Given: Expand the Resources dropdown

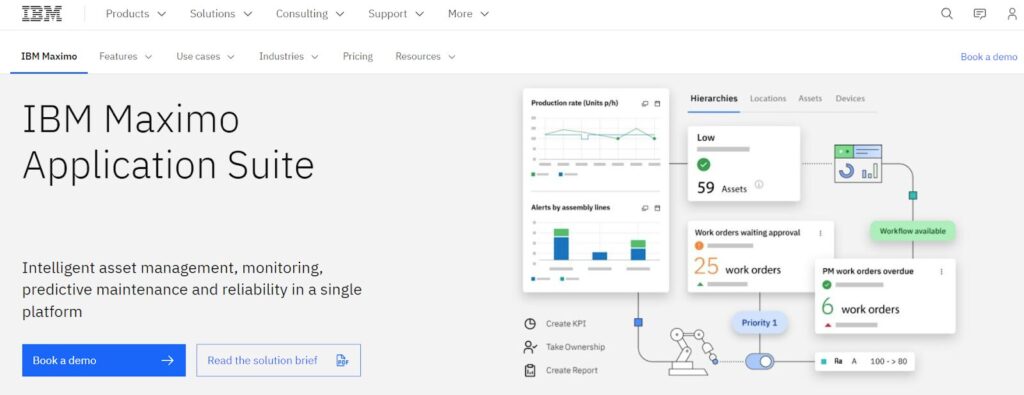Looking at the screenshot, I should click(x=425, y=57).
